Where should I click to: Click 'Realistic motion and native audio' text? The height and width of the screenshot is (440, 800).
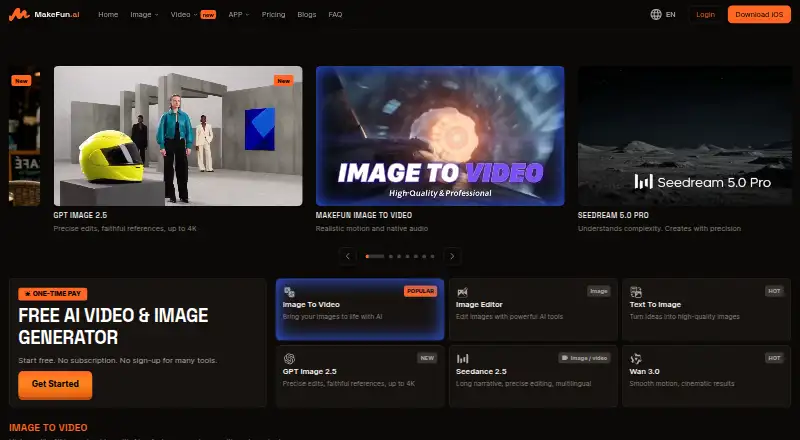(x=371, y=228)
